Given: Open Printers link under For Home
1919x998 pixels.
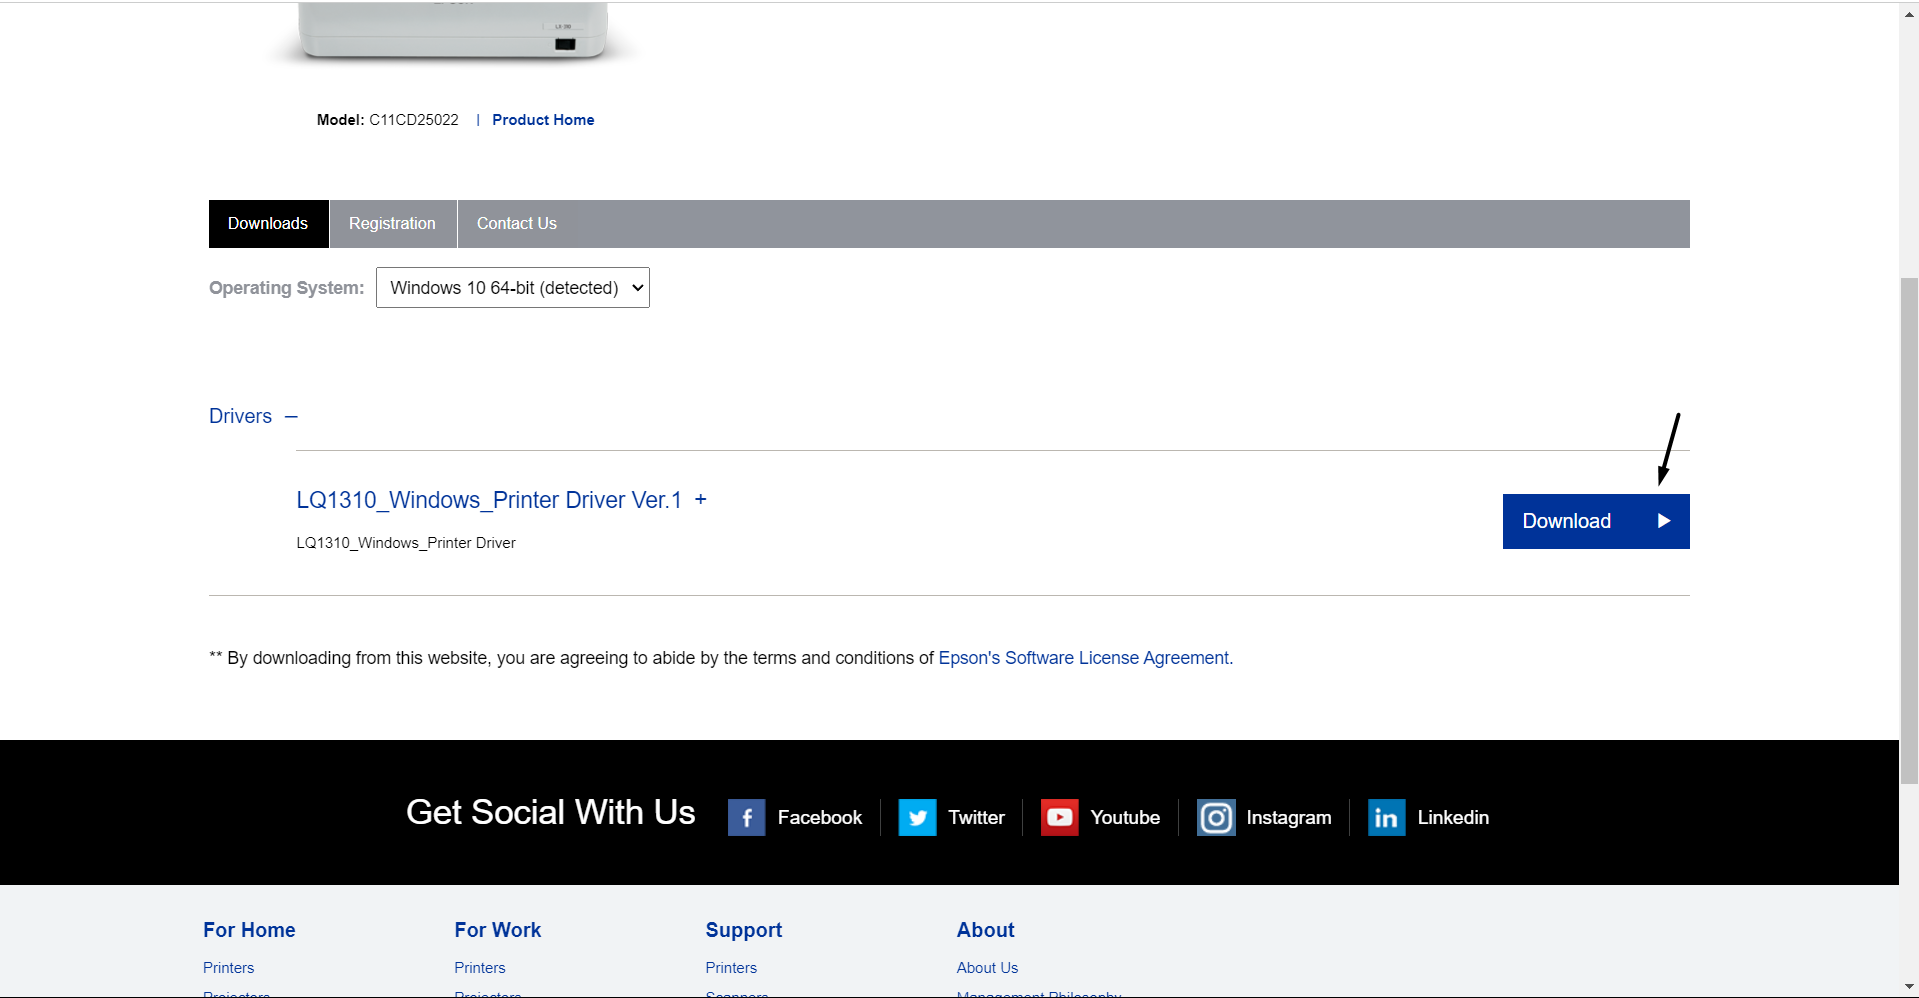Looking at the screenshot, I should [x=228, y=968].
